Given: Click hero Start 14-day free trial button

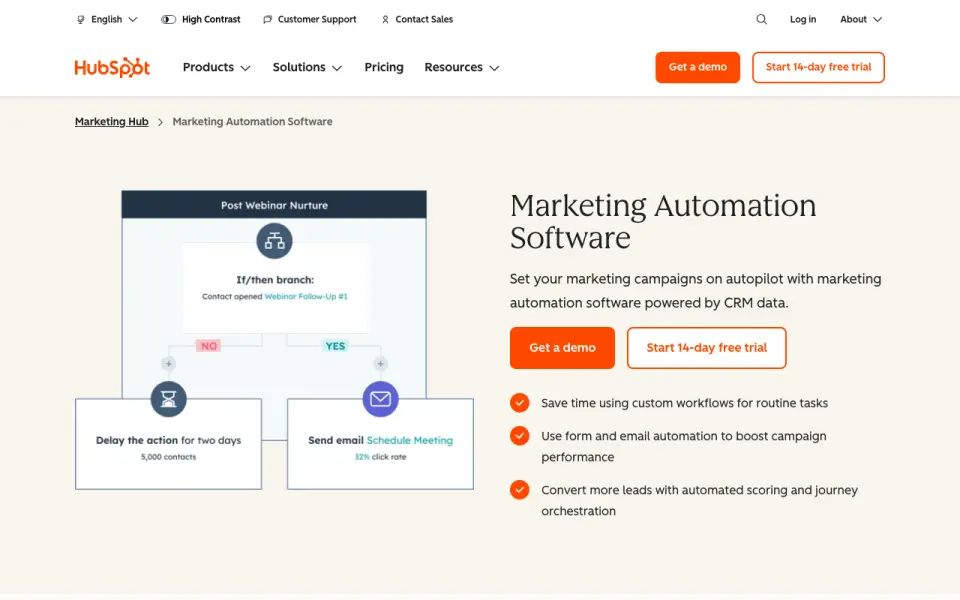Looking at the screenshot, I should click(x=707, y=348).
